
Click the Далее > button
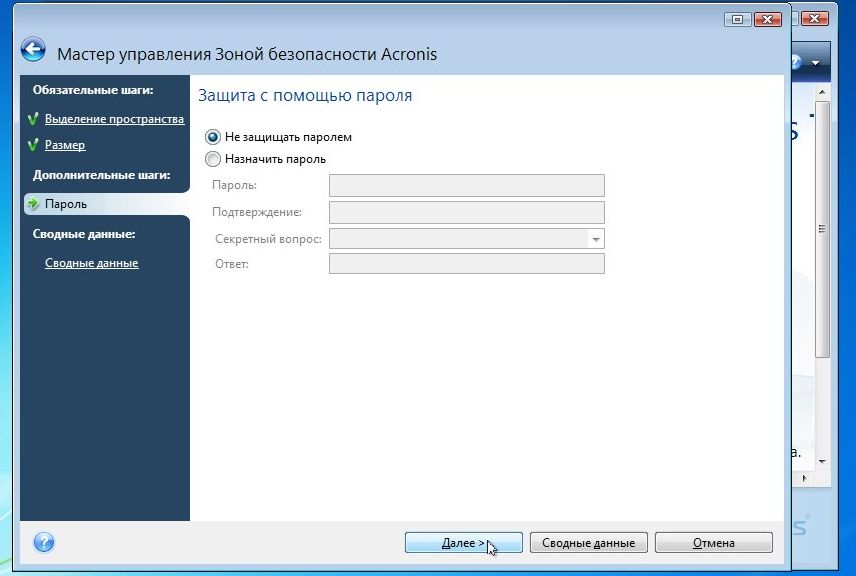coord(463,543)
